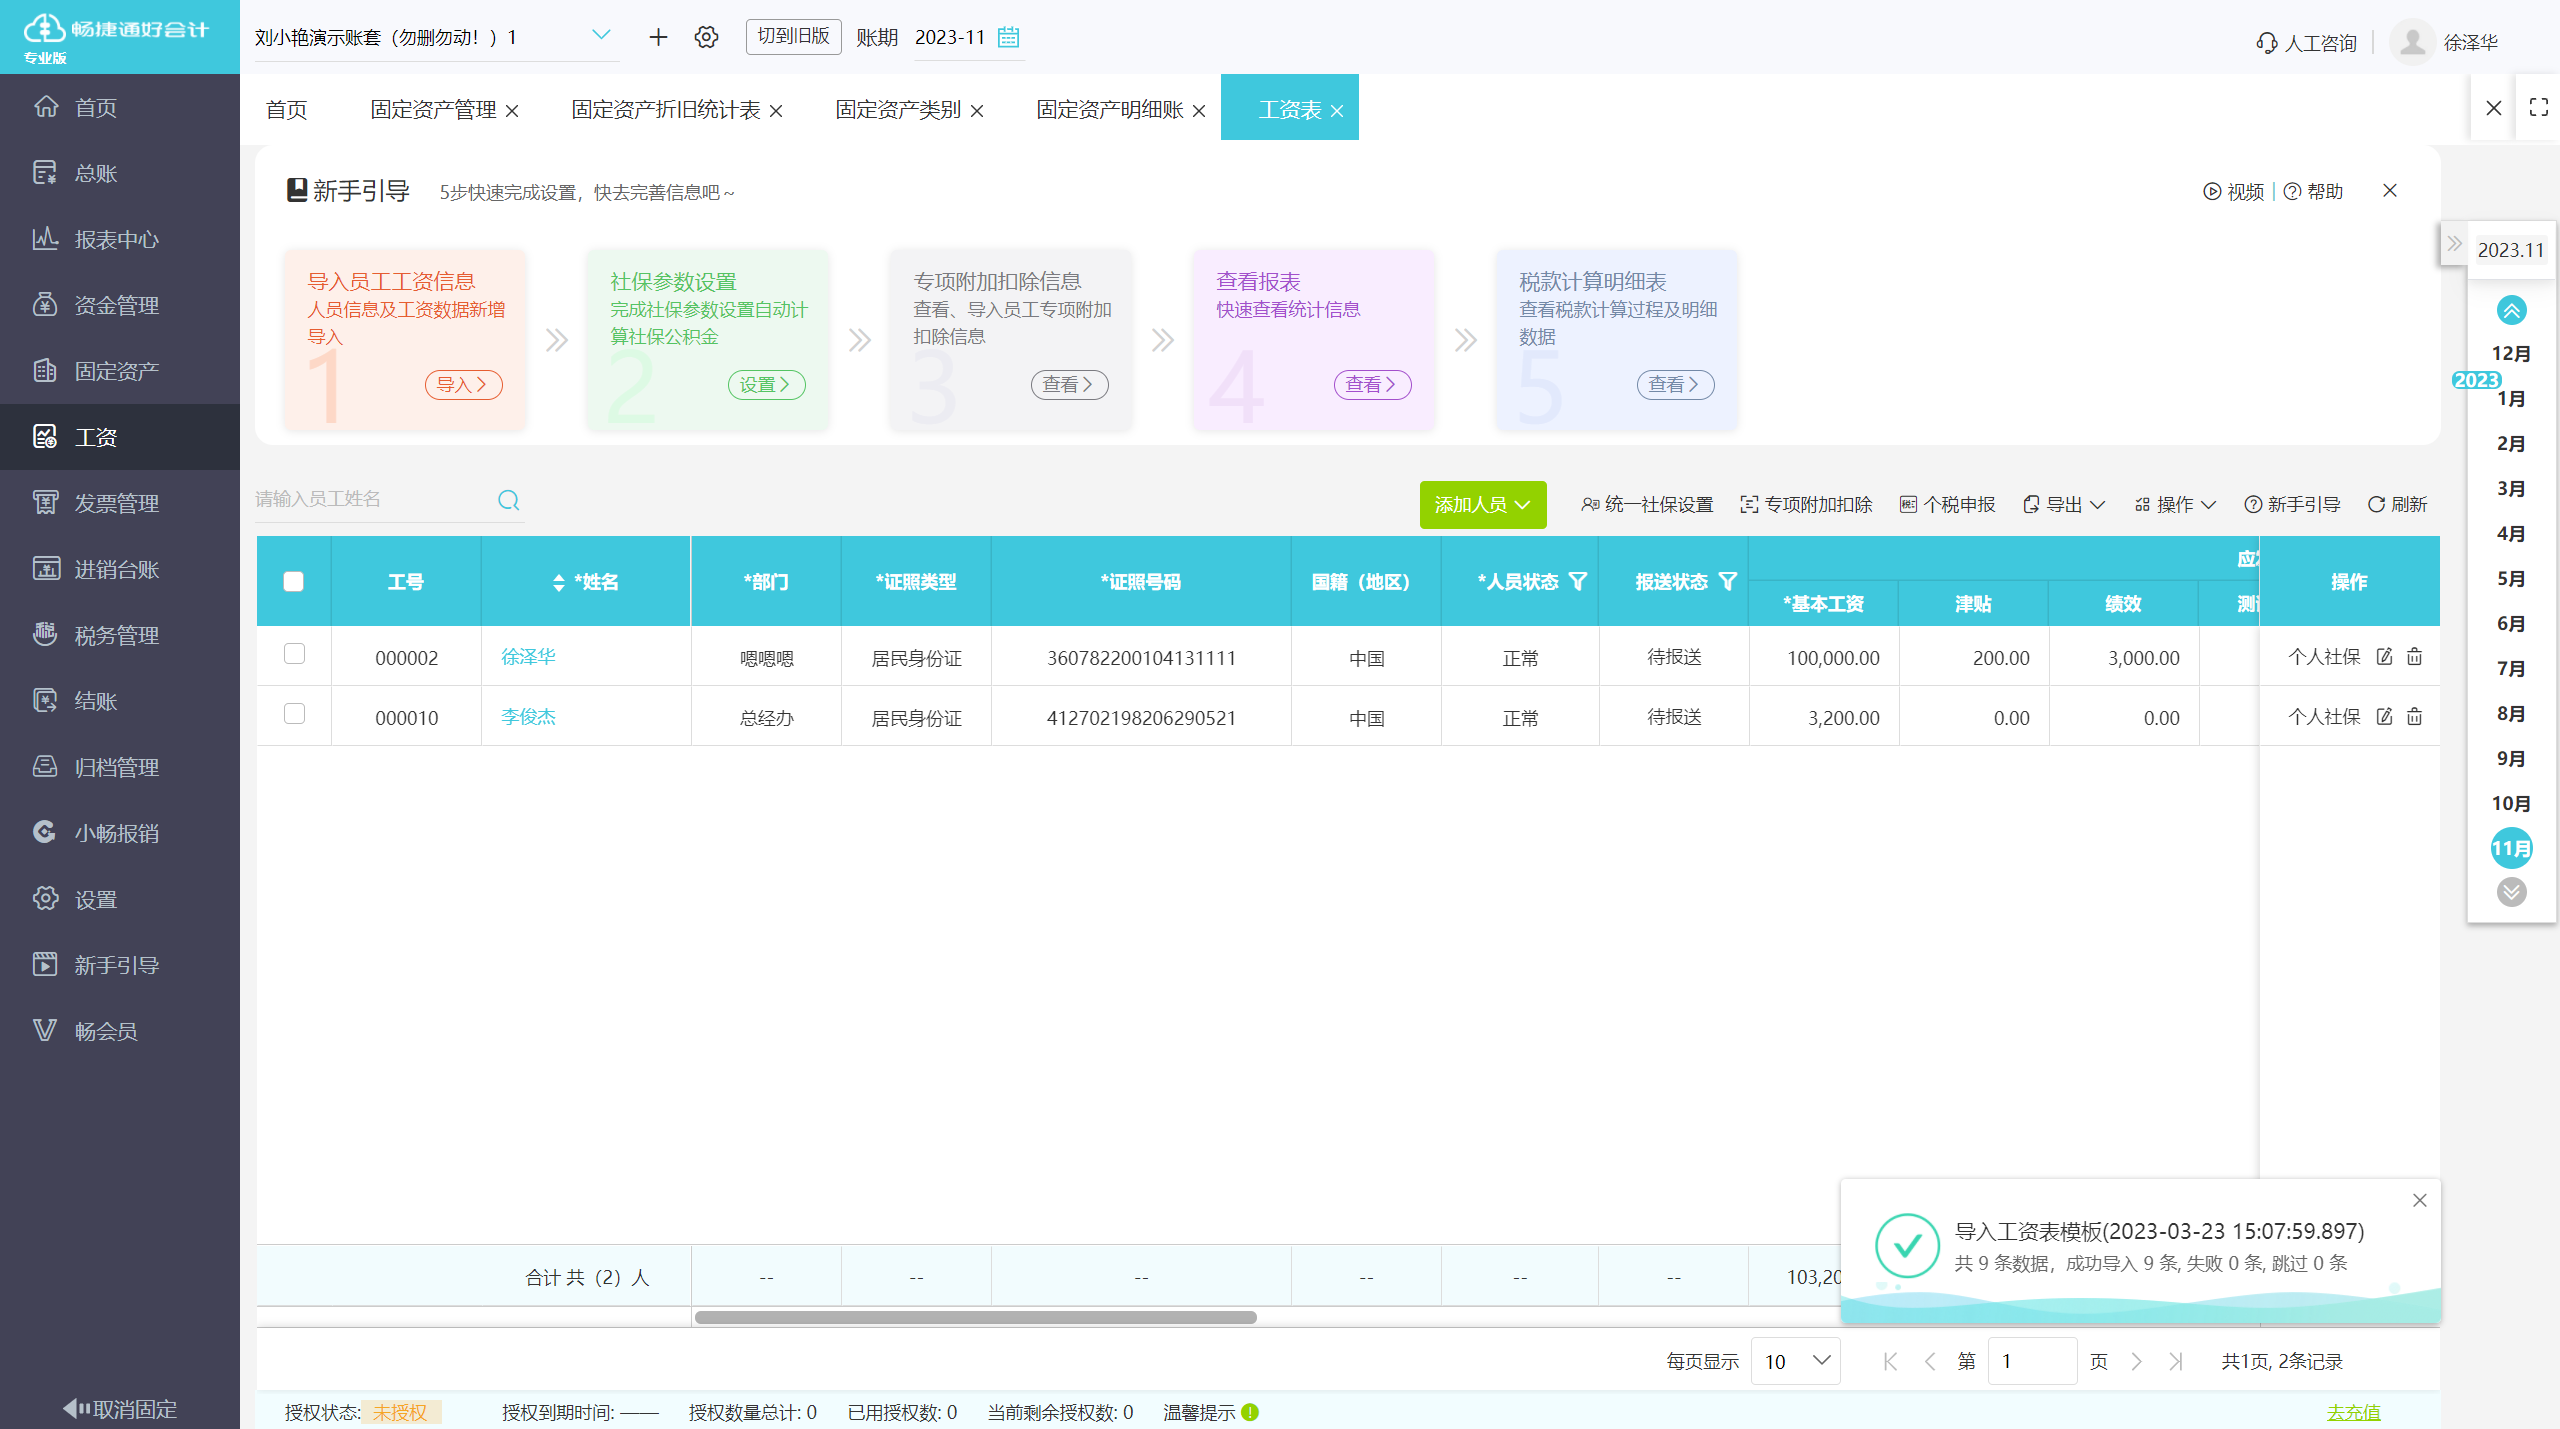The width and height of the screenshot is (2560, 1429).
Task: Toggle the checkbox for employee 李俊杰
Action: tap(294, 714)
